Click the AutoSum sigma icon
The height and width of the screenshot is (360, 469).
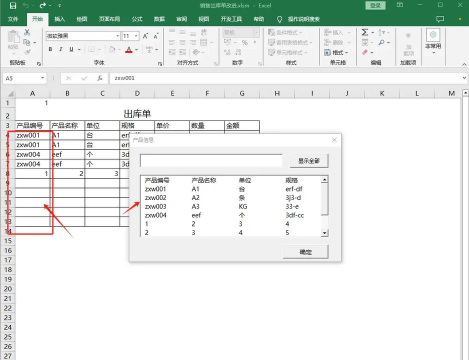coord(365,32)
